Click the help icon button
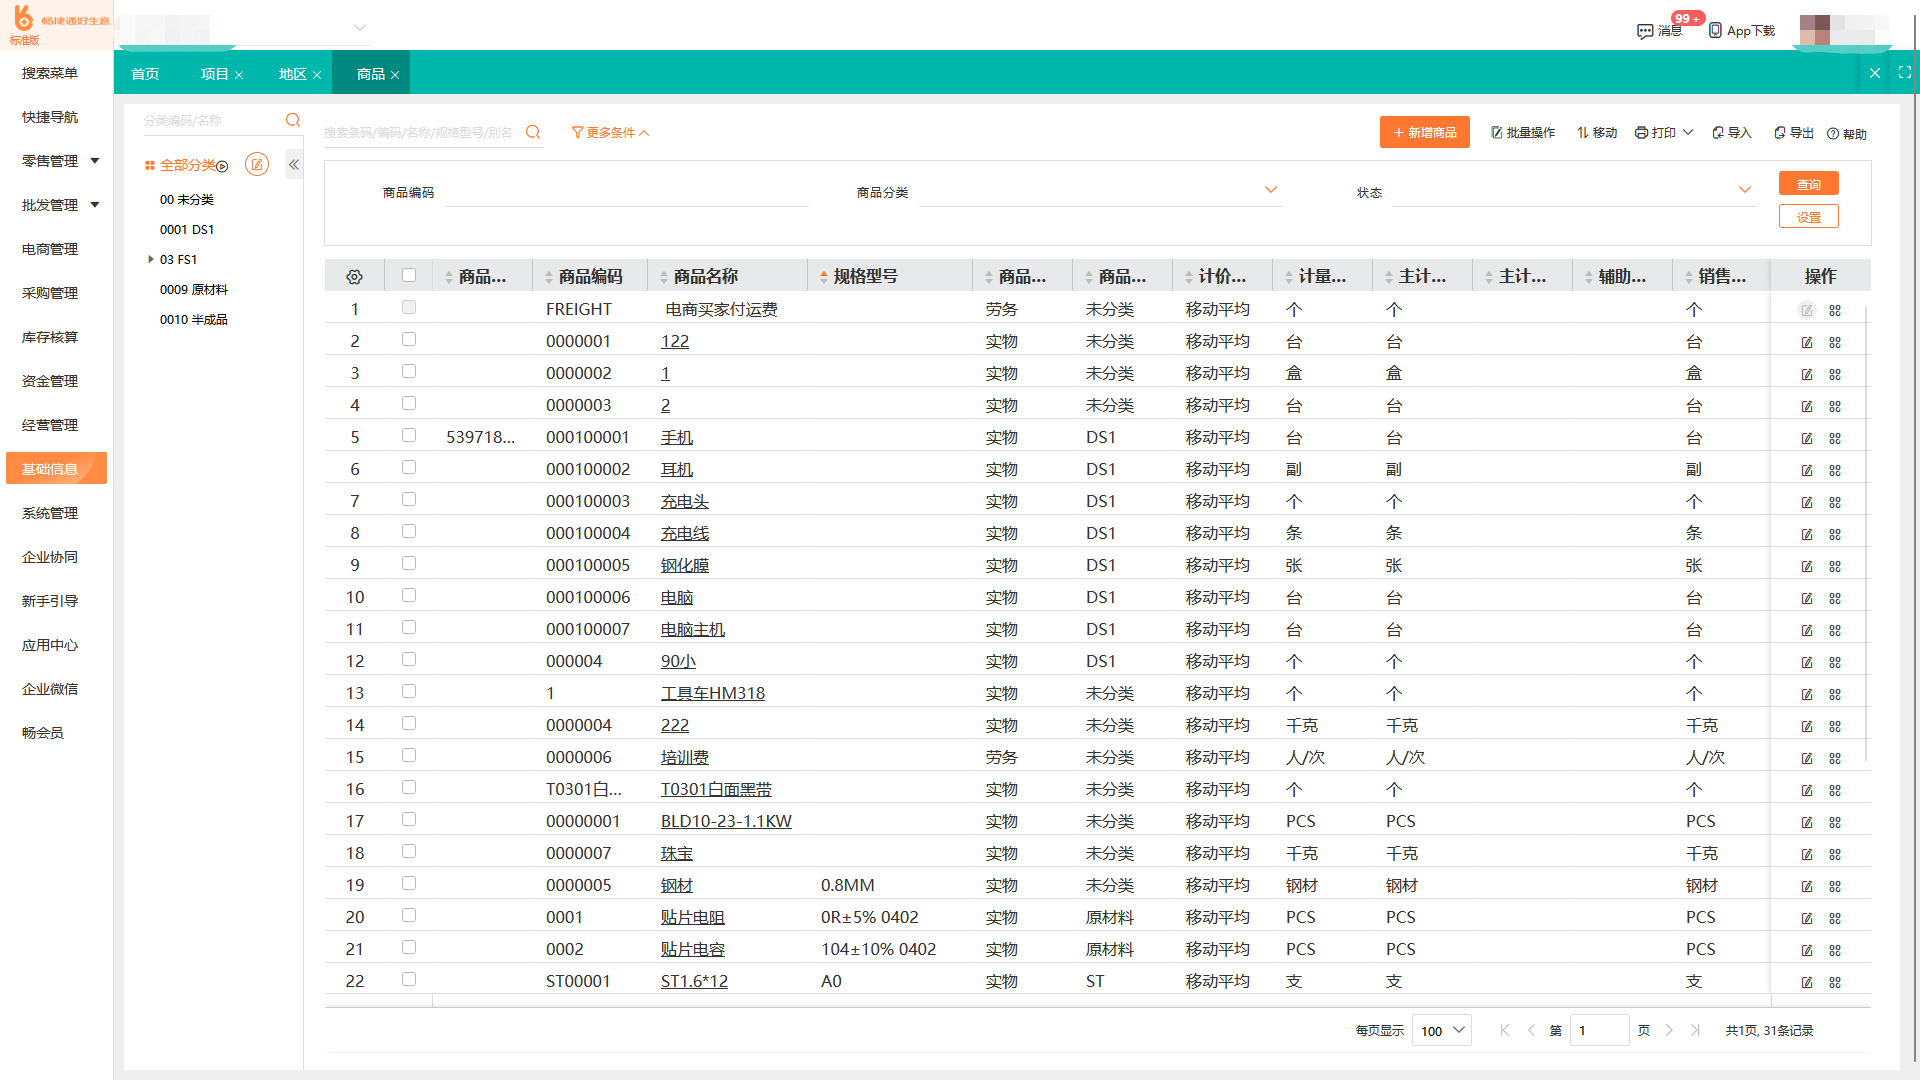The image size is (1920, 1080). pos(1847,131)
